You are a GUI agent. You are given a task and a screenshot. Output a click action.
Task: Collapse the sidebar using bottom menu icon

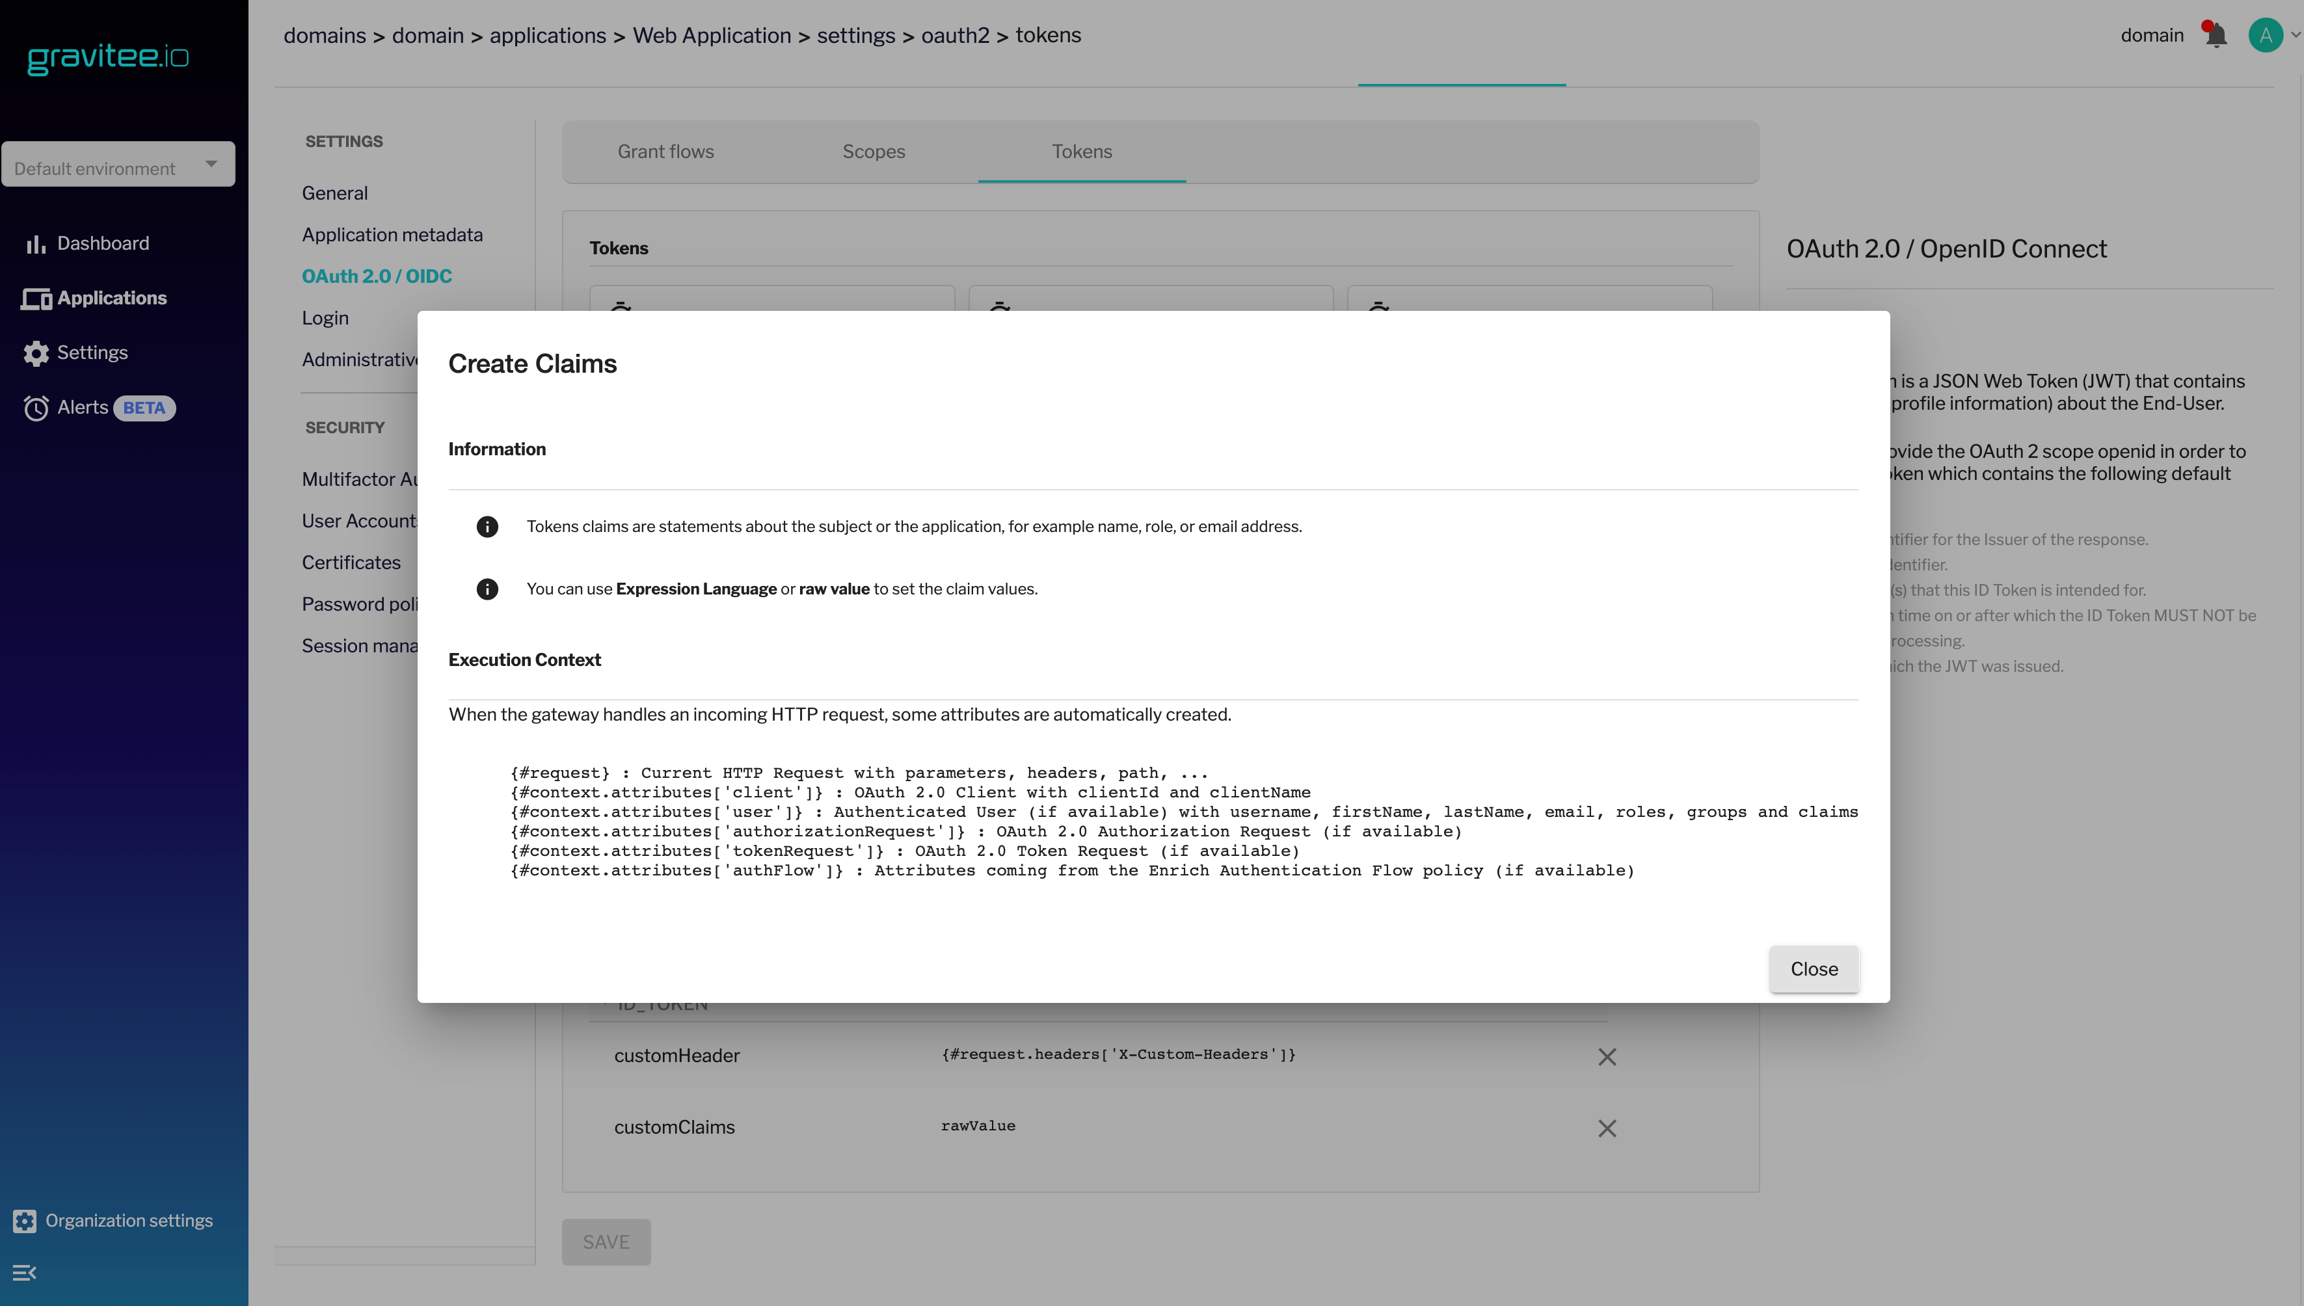tap(25, 1273)
